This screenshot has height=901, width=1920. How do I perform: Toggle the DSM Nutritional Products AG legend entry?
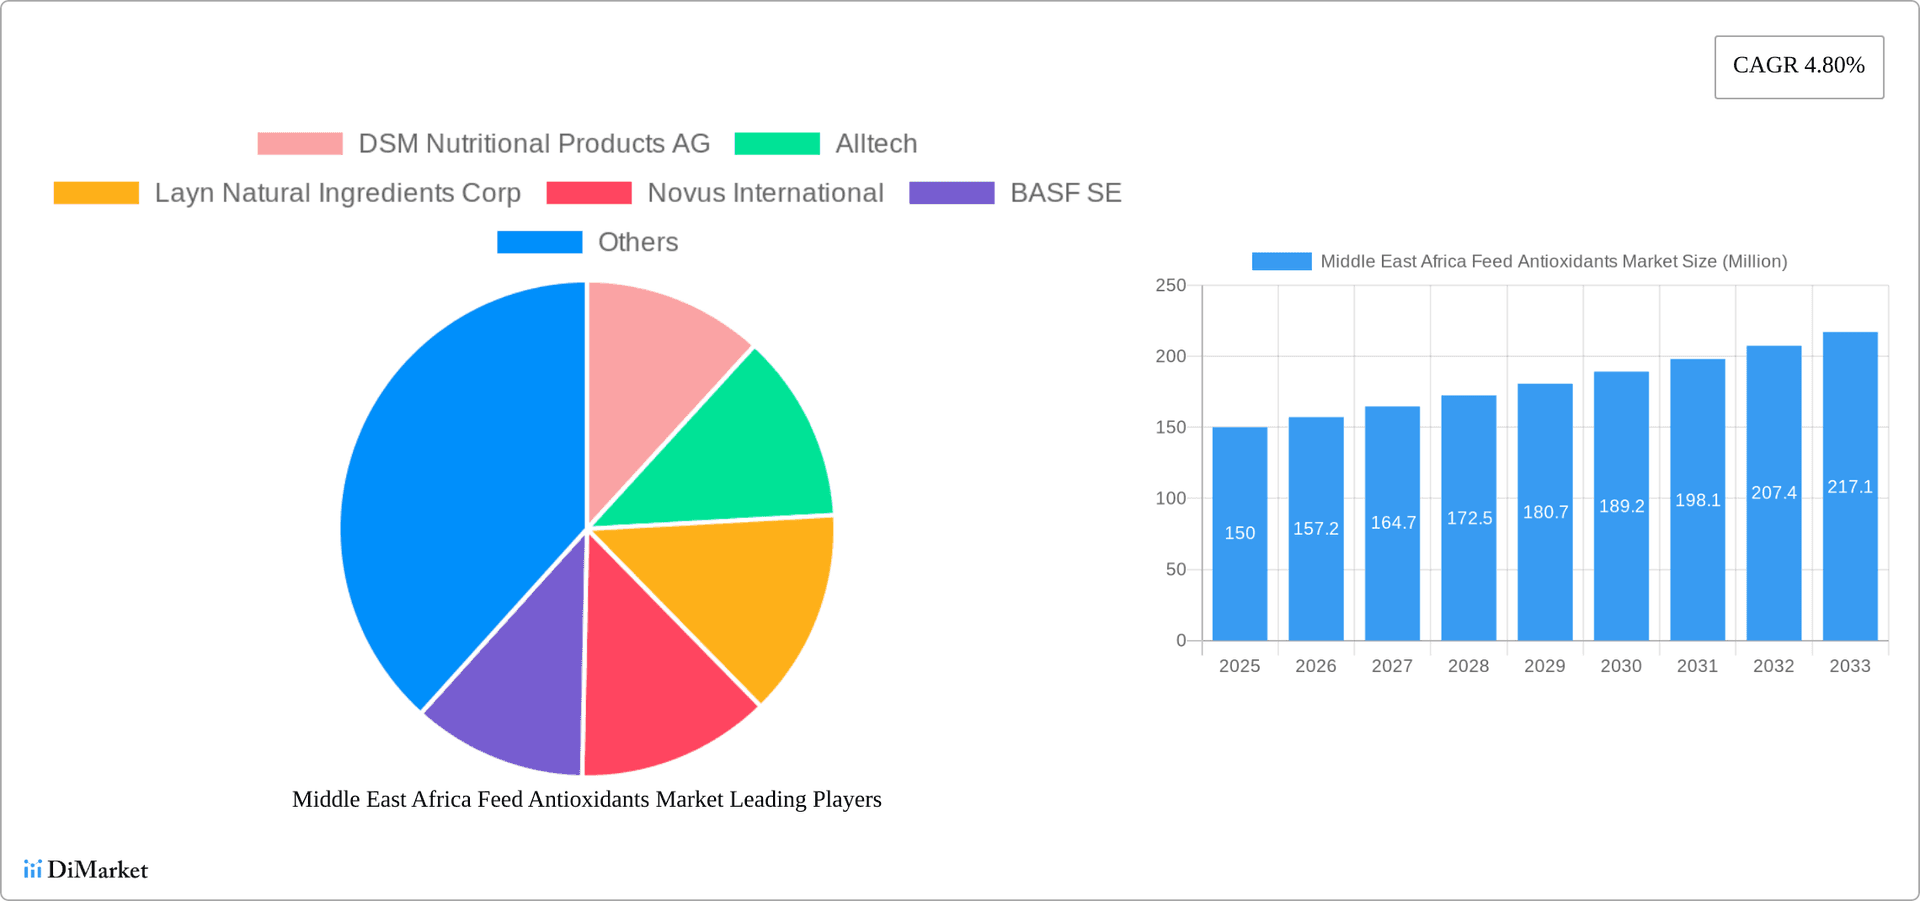tap(534, 143)
